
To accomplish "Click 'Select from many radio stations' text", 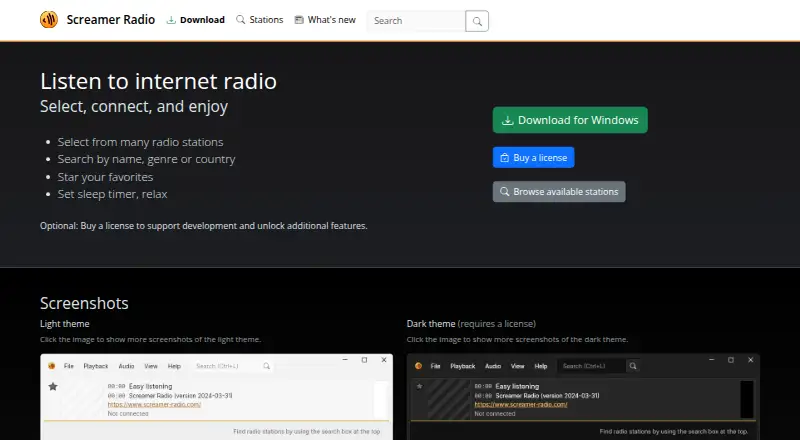I will [x=140, y=142].
